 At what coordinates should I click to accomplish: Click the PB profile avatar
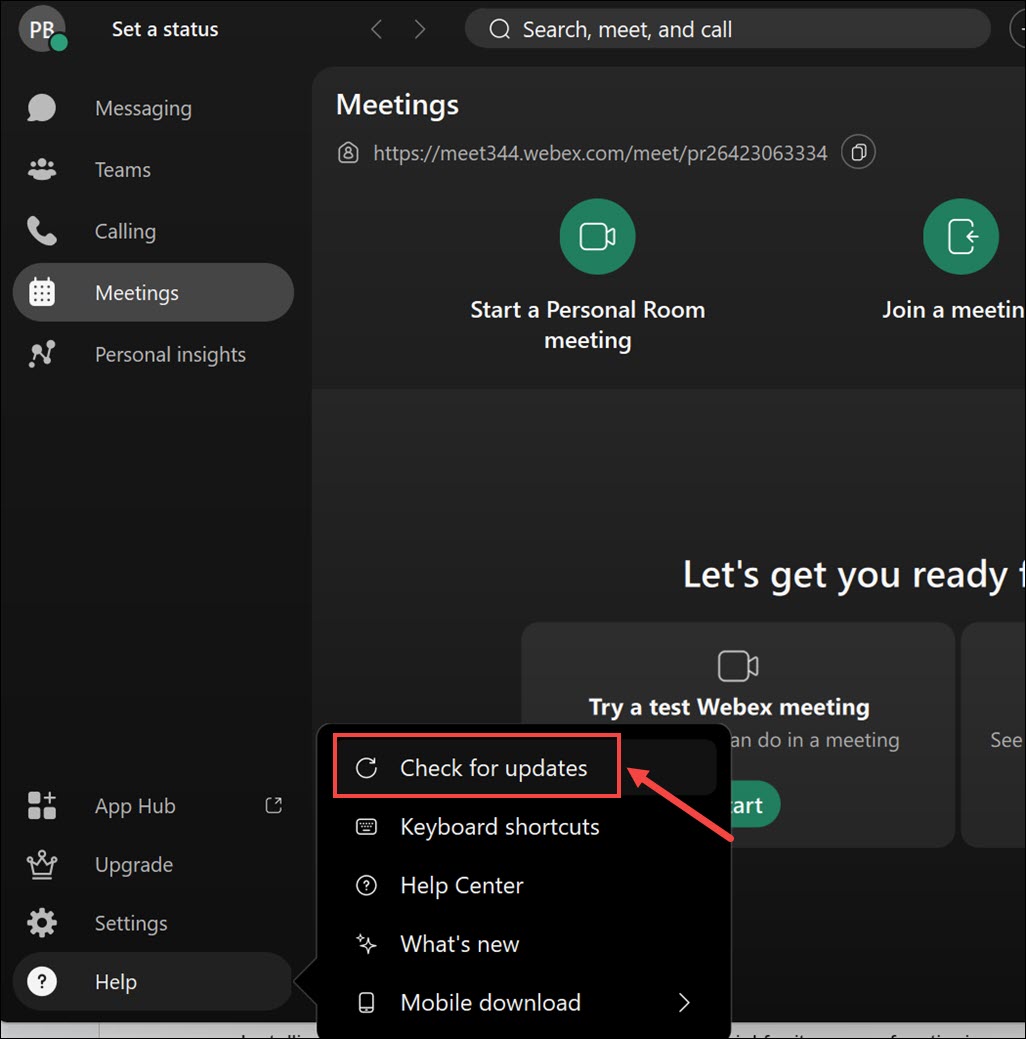tap(40, 28)
